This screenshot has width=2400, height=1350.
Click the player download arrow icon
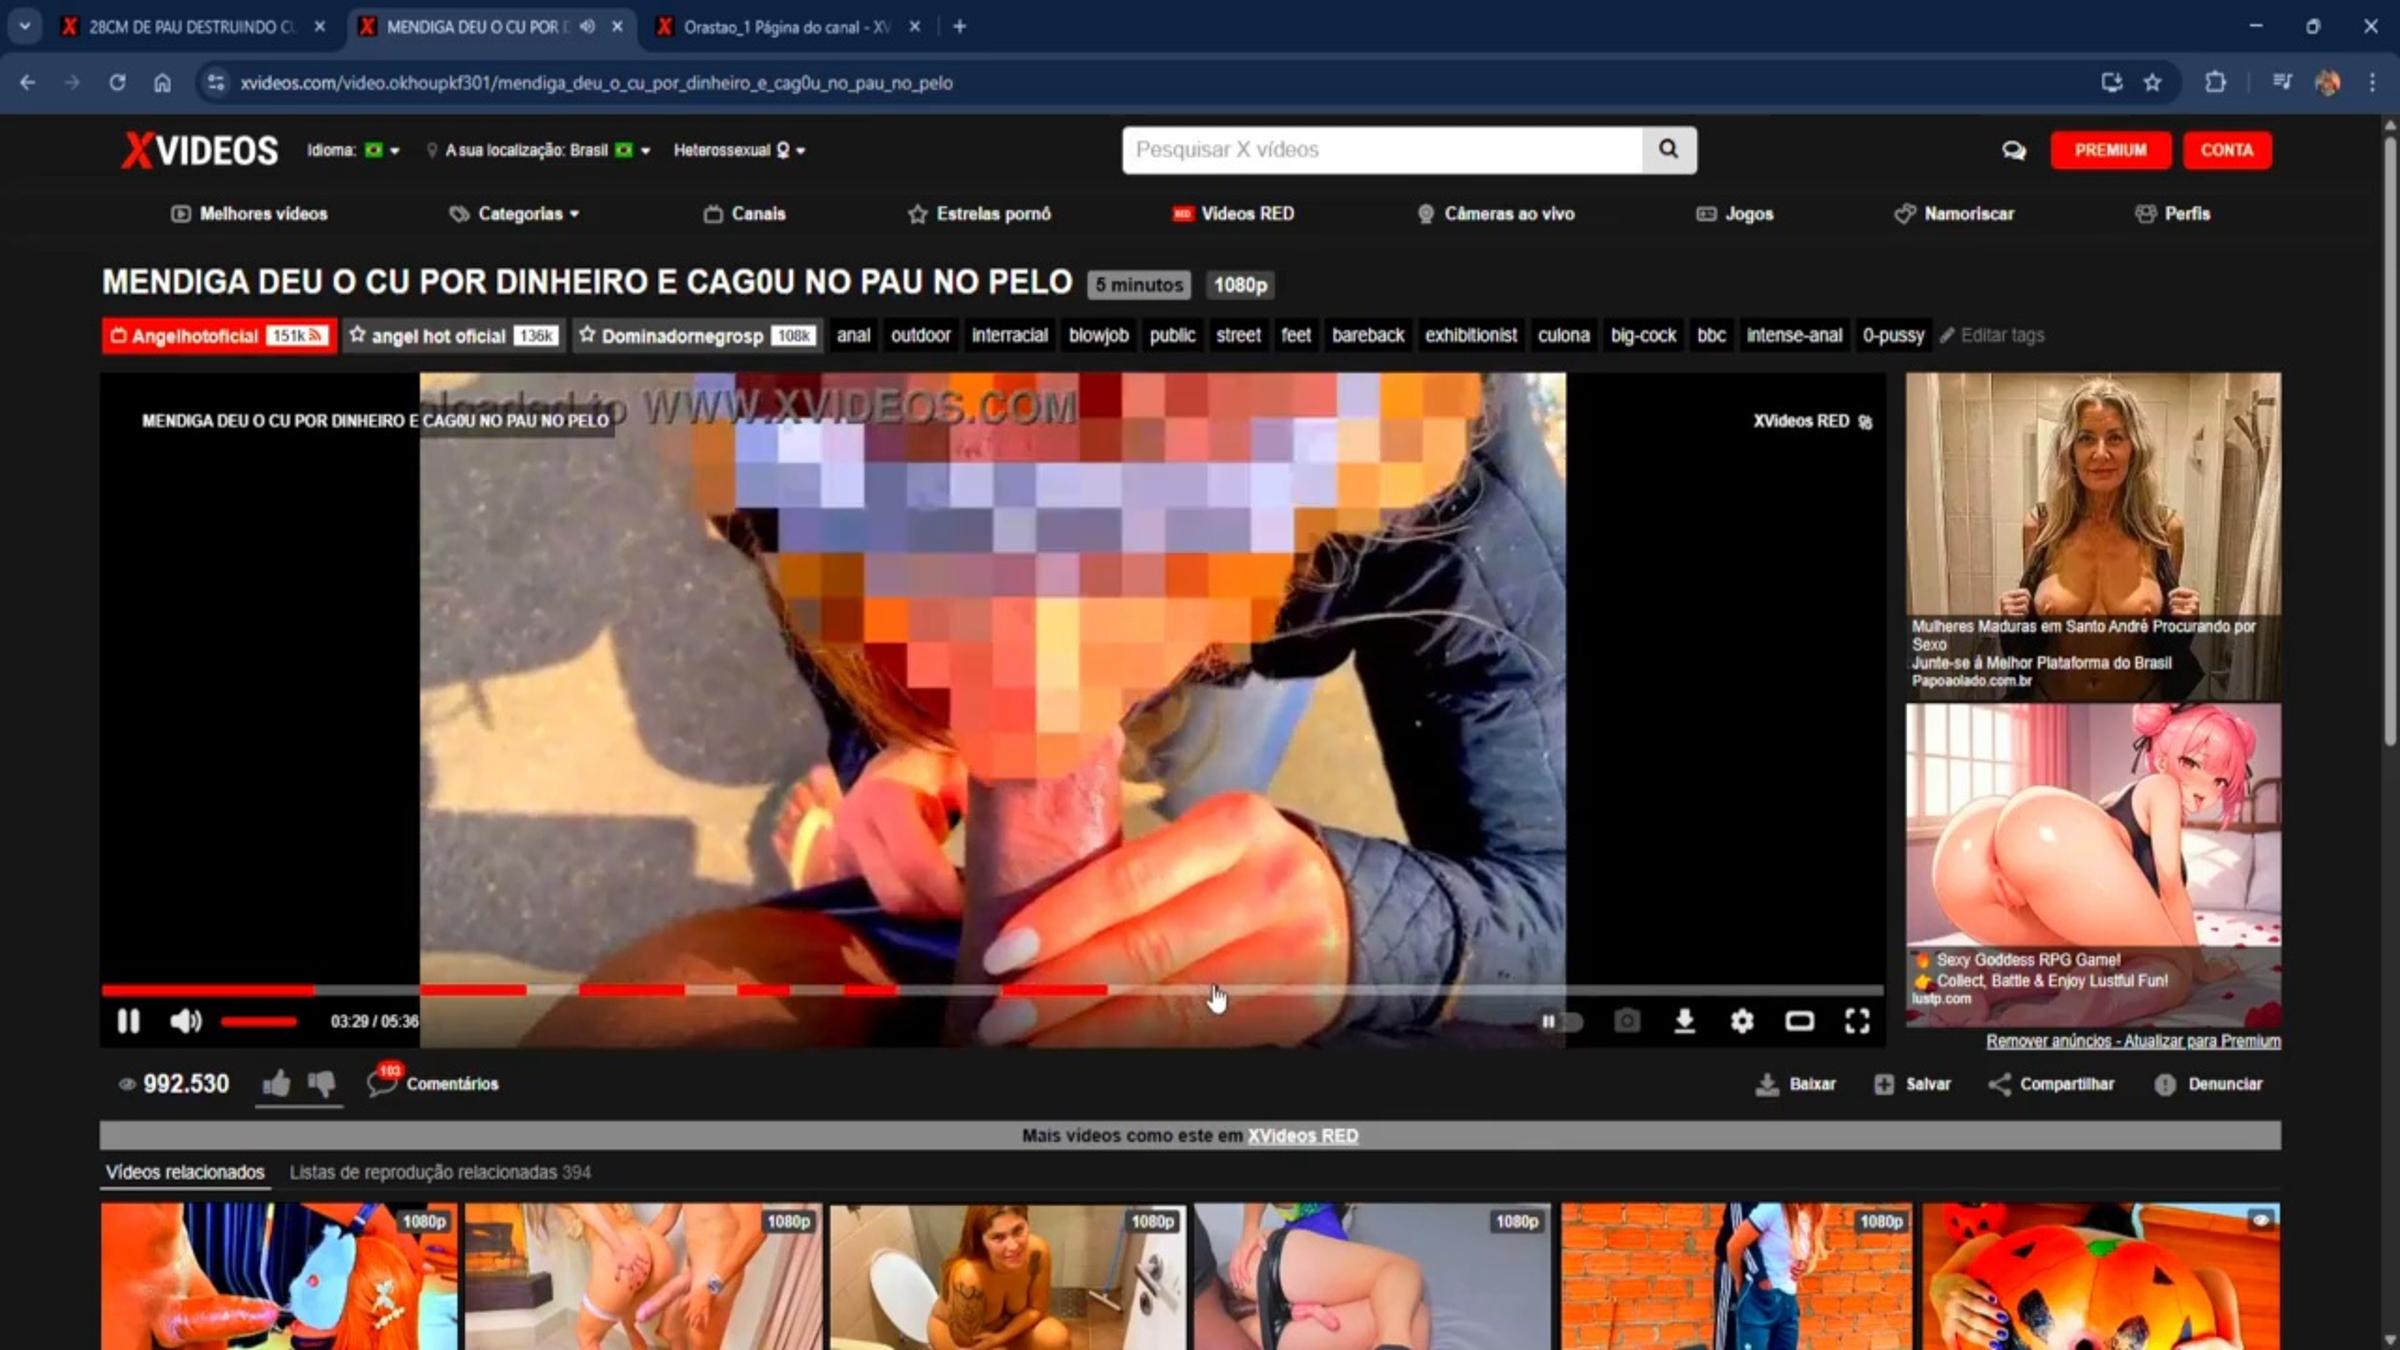click(x=1684, y=1021)
